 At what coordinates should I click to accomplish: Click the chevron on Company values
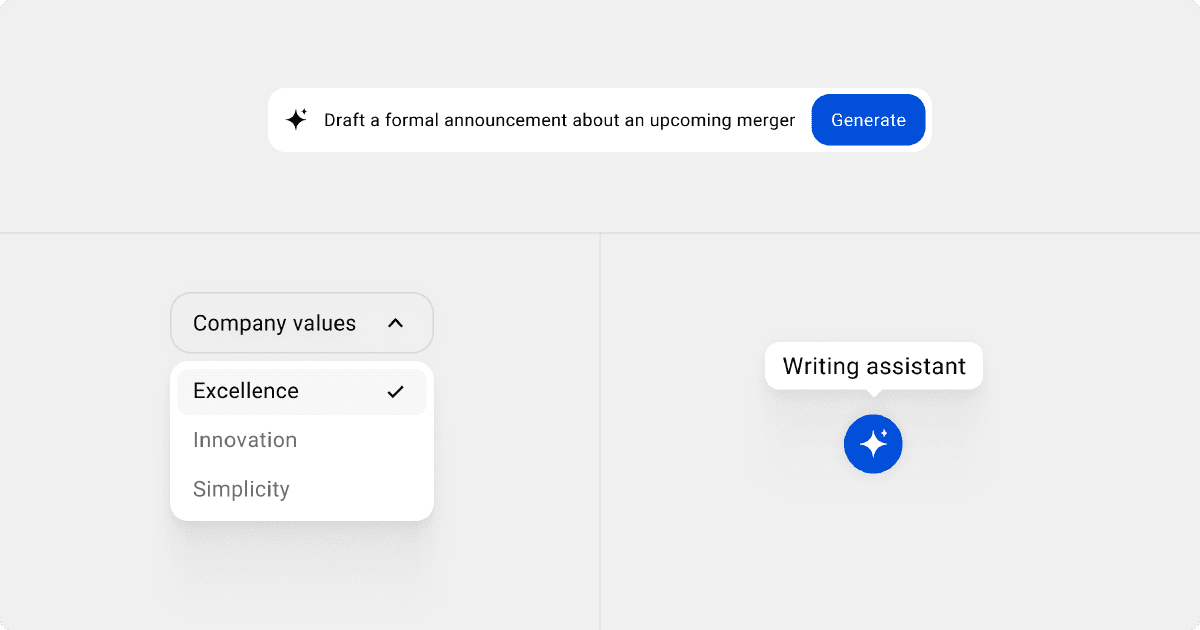[x=396, y=323]
